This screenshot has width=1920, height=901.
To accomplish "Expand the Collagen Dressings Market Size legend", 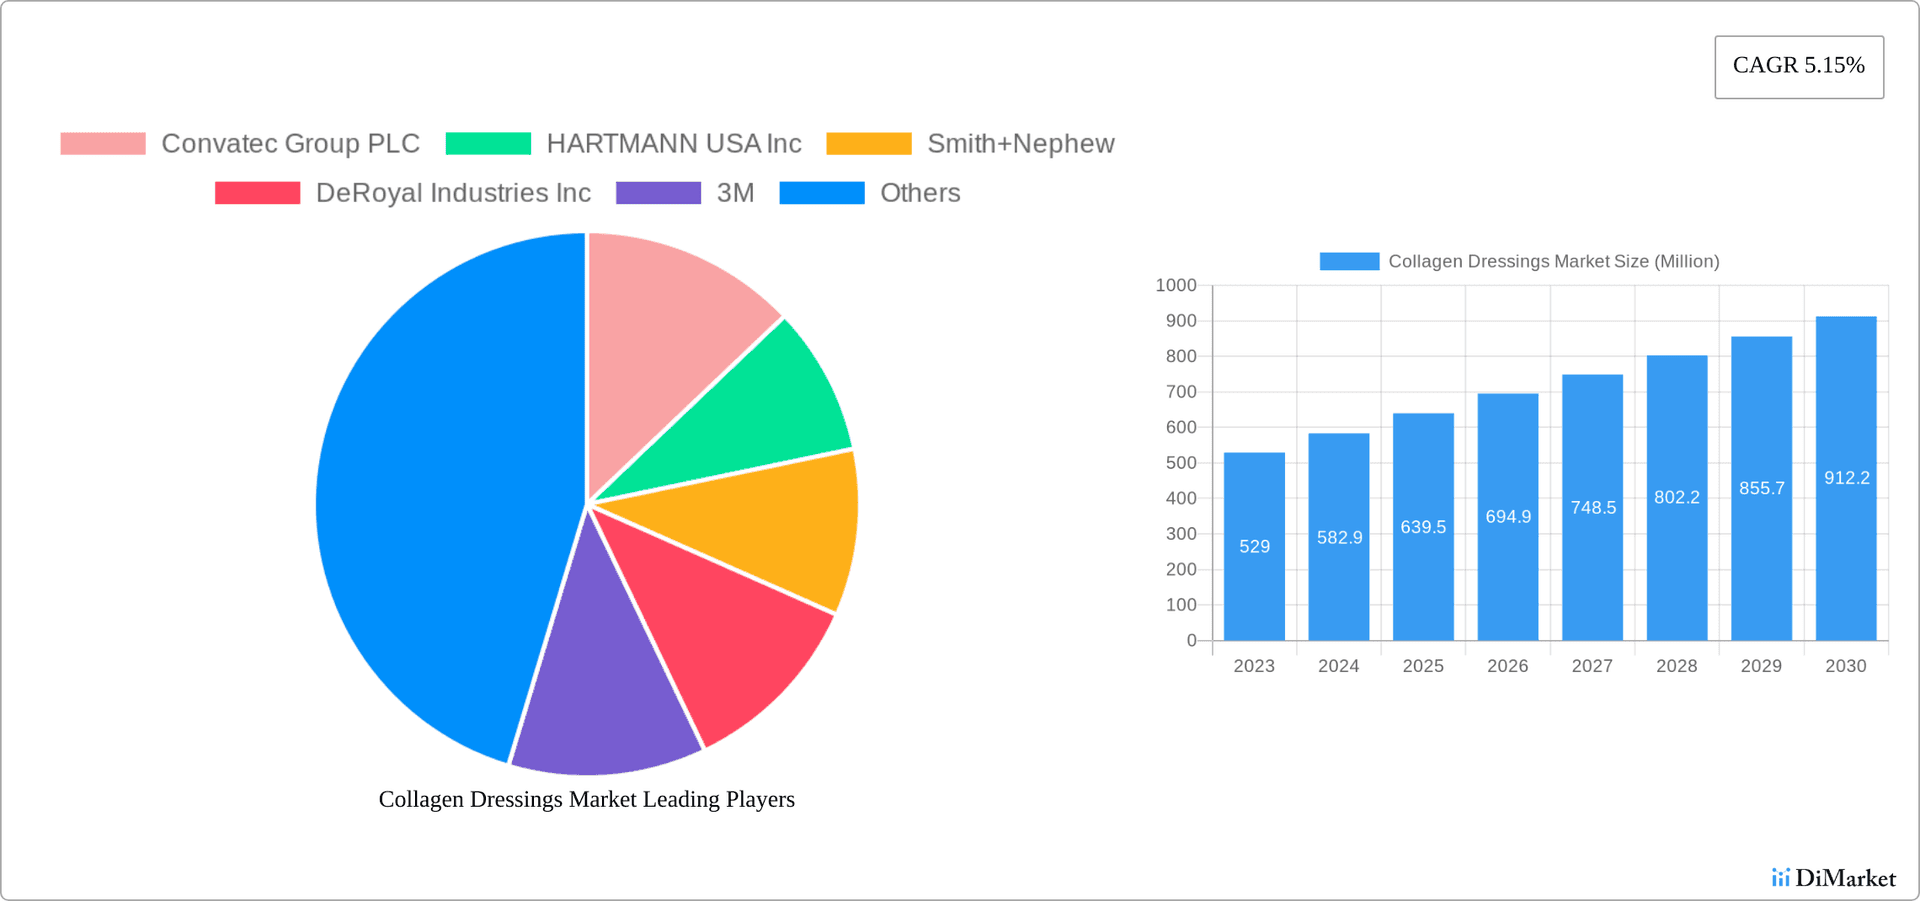I will point(1554,261).
